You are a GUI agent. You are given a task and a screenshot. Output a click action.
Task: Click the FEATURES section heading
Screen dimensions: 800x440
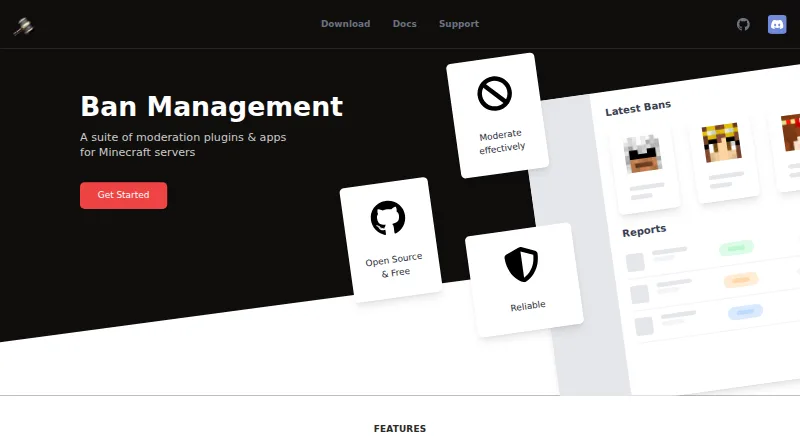[399, 429]
